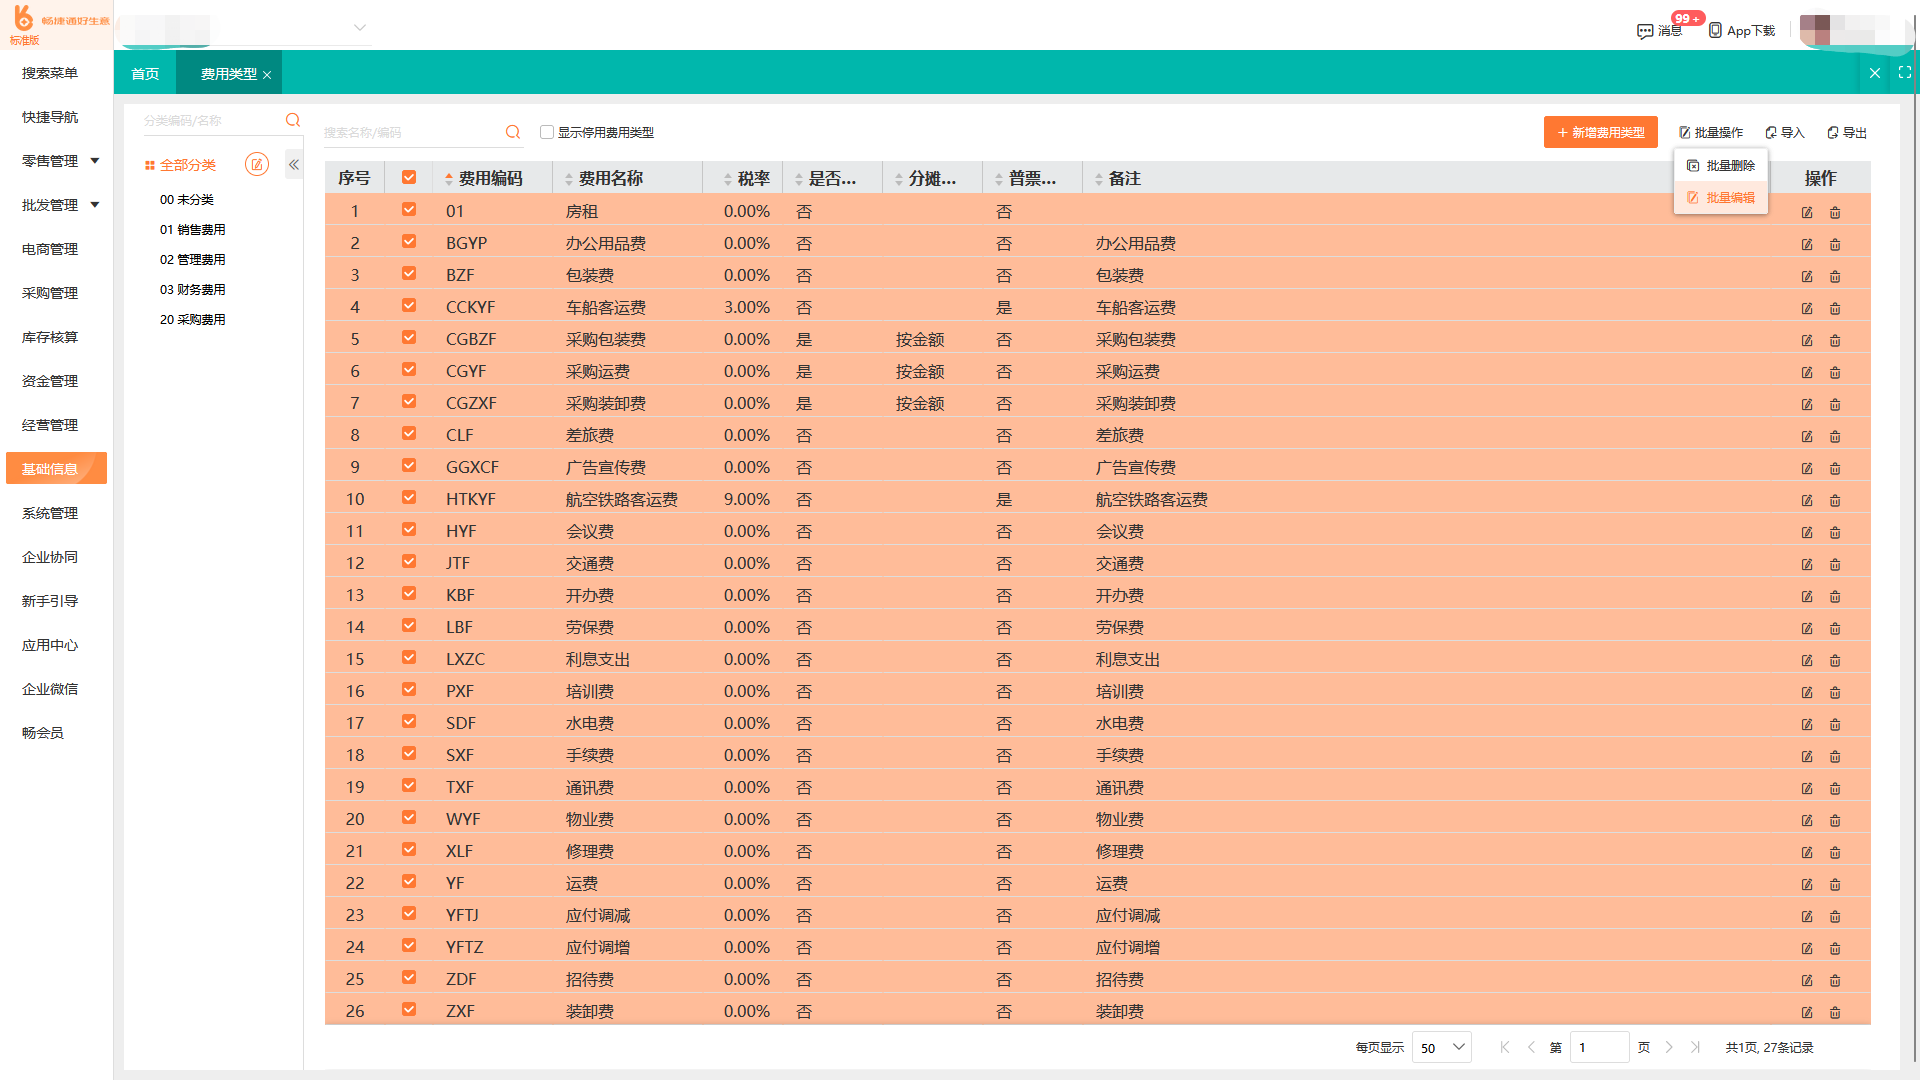Click the 批量操作 dropdown arrow
The height and width of the screenshot is (1080, 1920).
click(1712, 131)
